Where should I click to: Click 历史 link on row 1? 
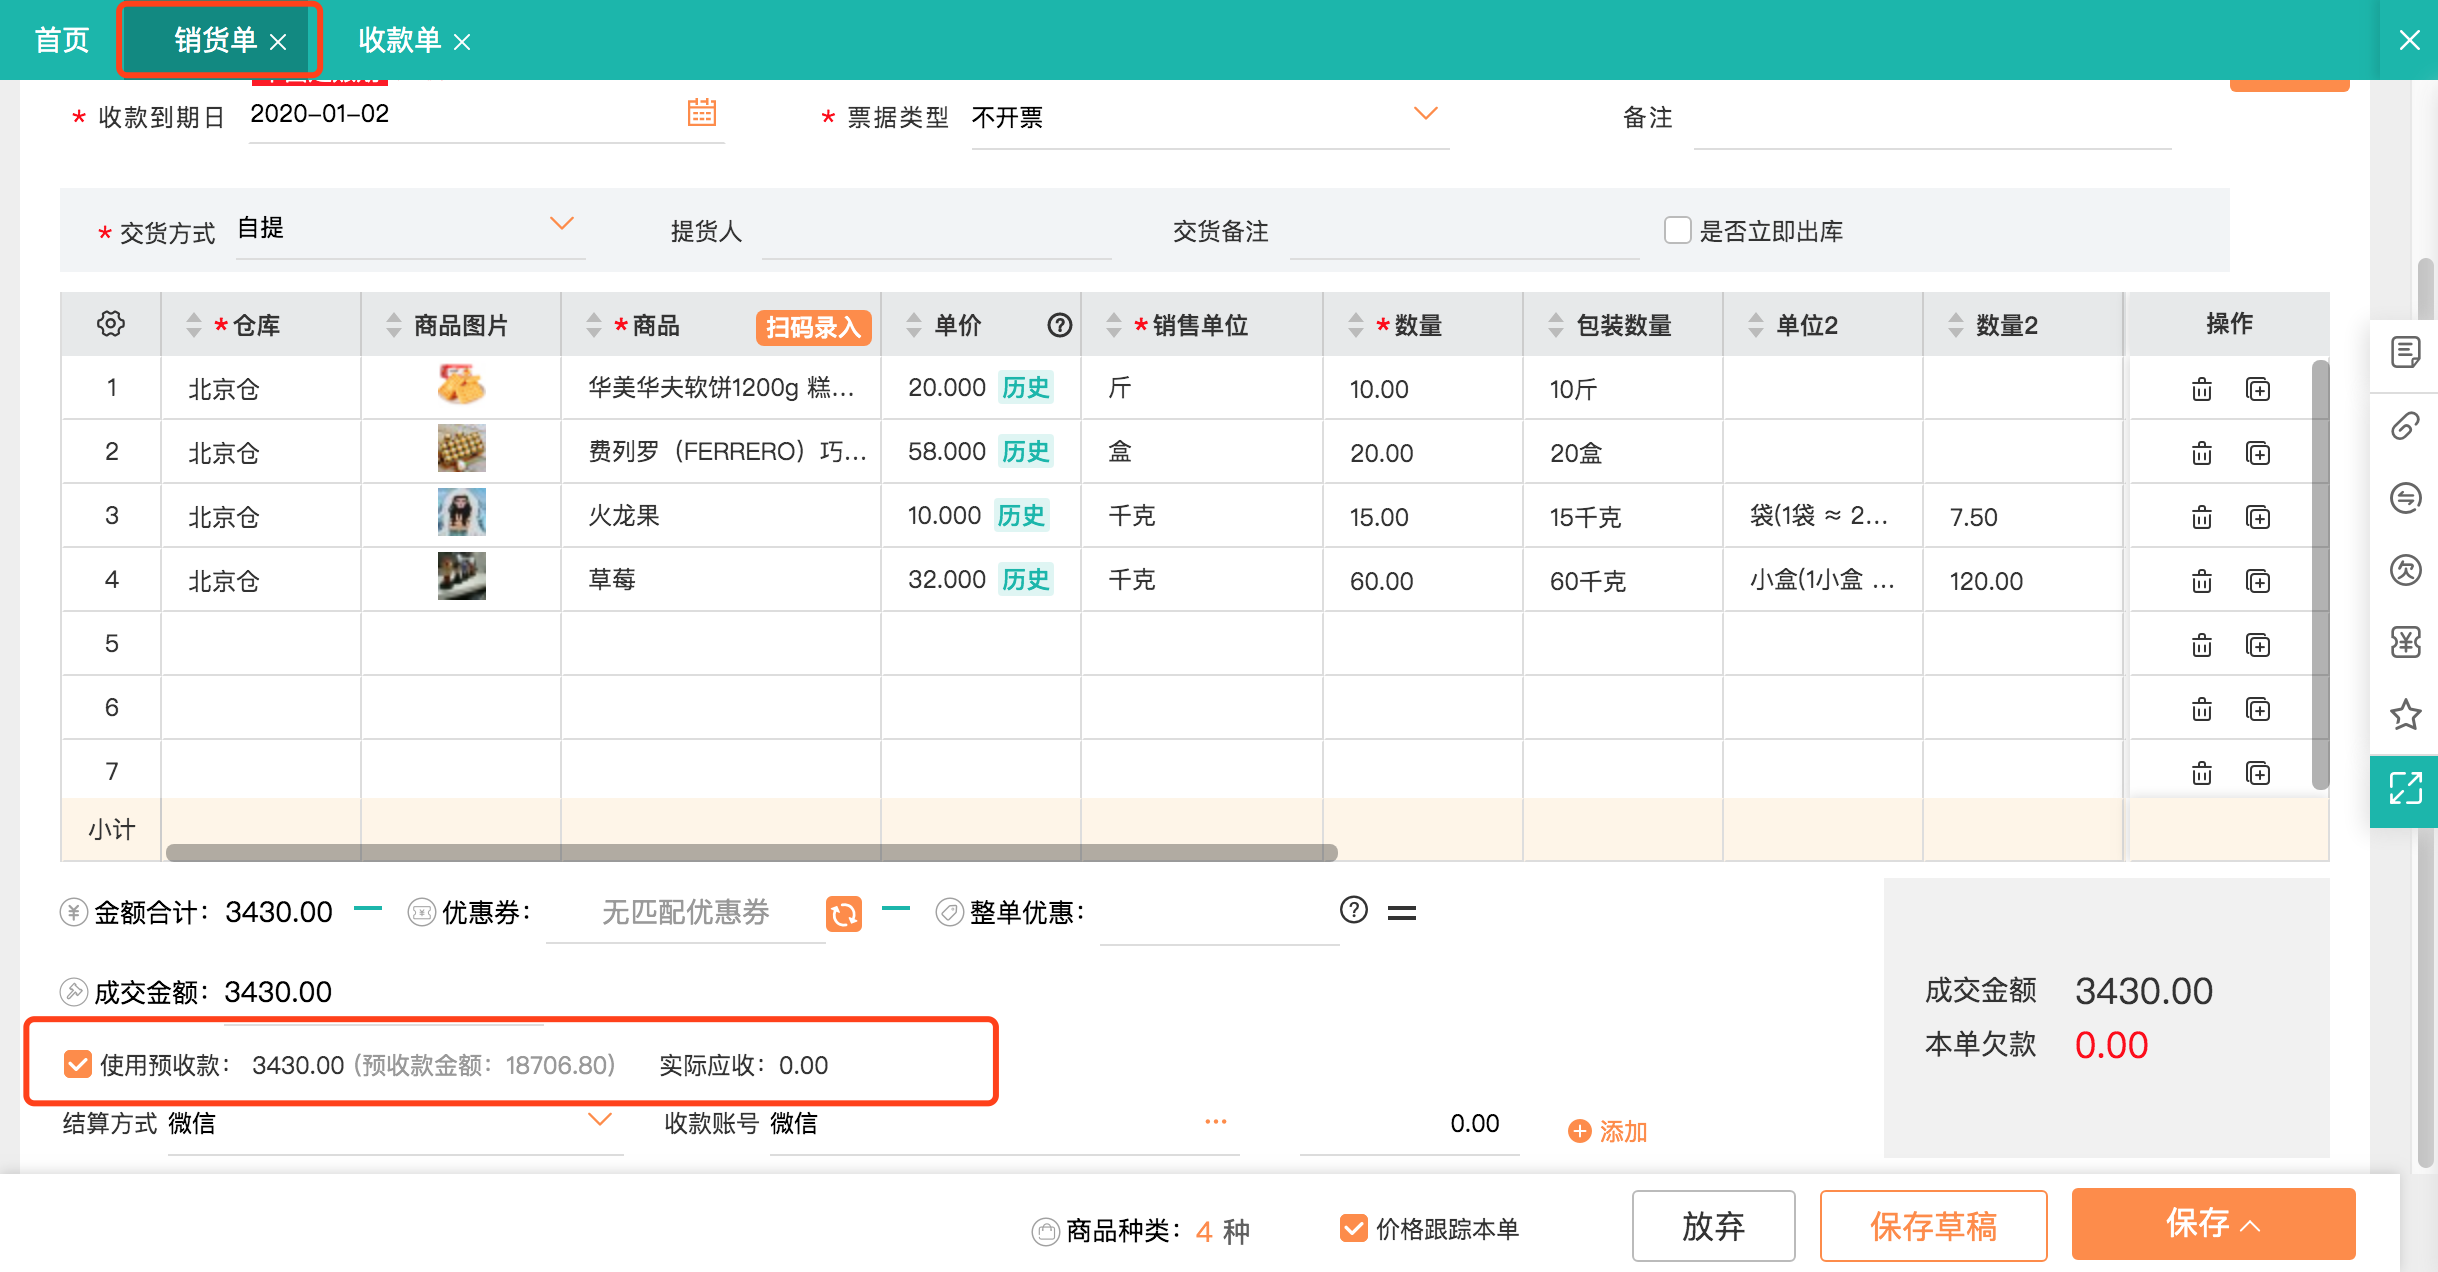pos(1026,390)
